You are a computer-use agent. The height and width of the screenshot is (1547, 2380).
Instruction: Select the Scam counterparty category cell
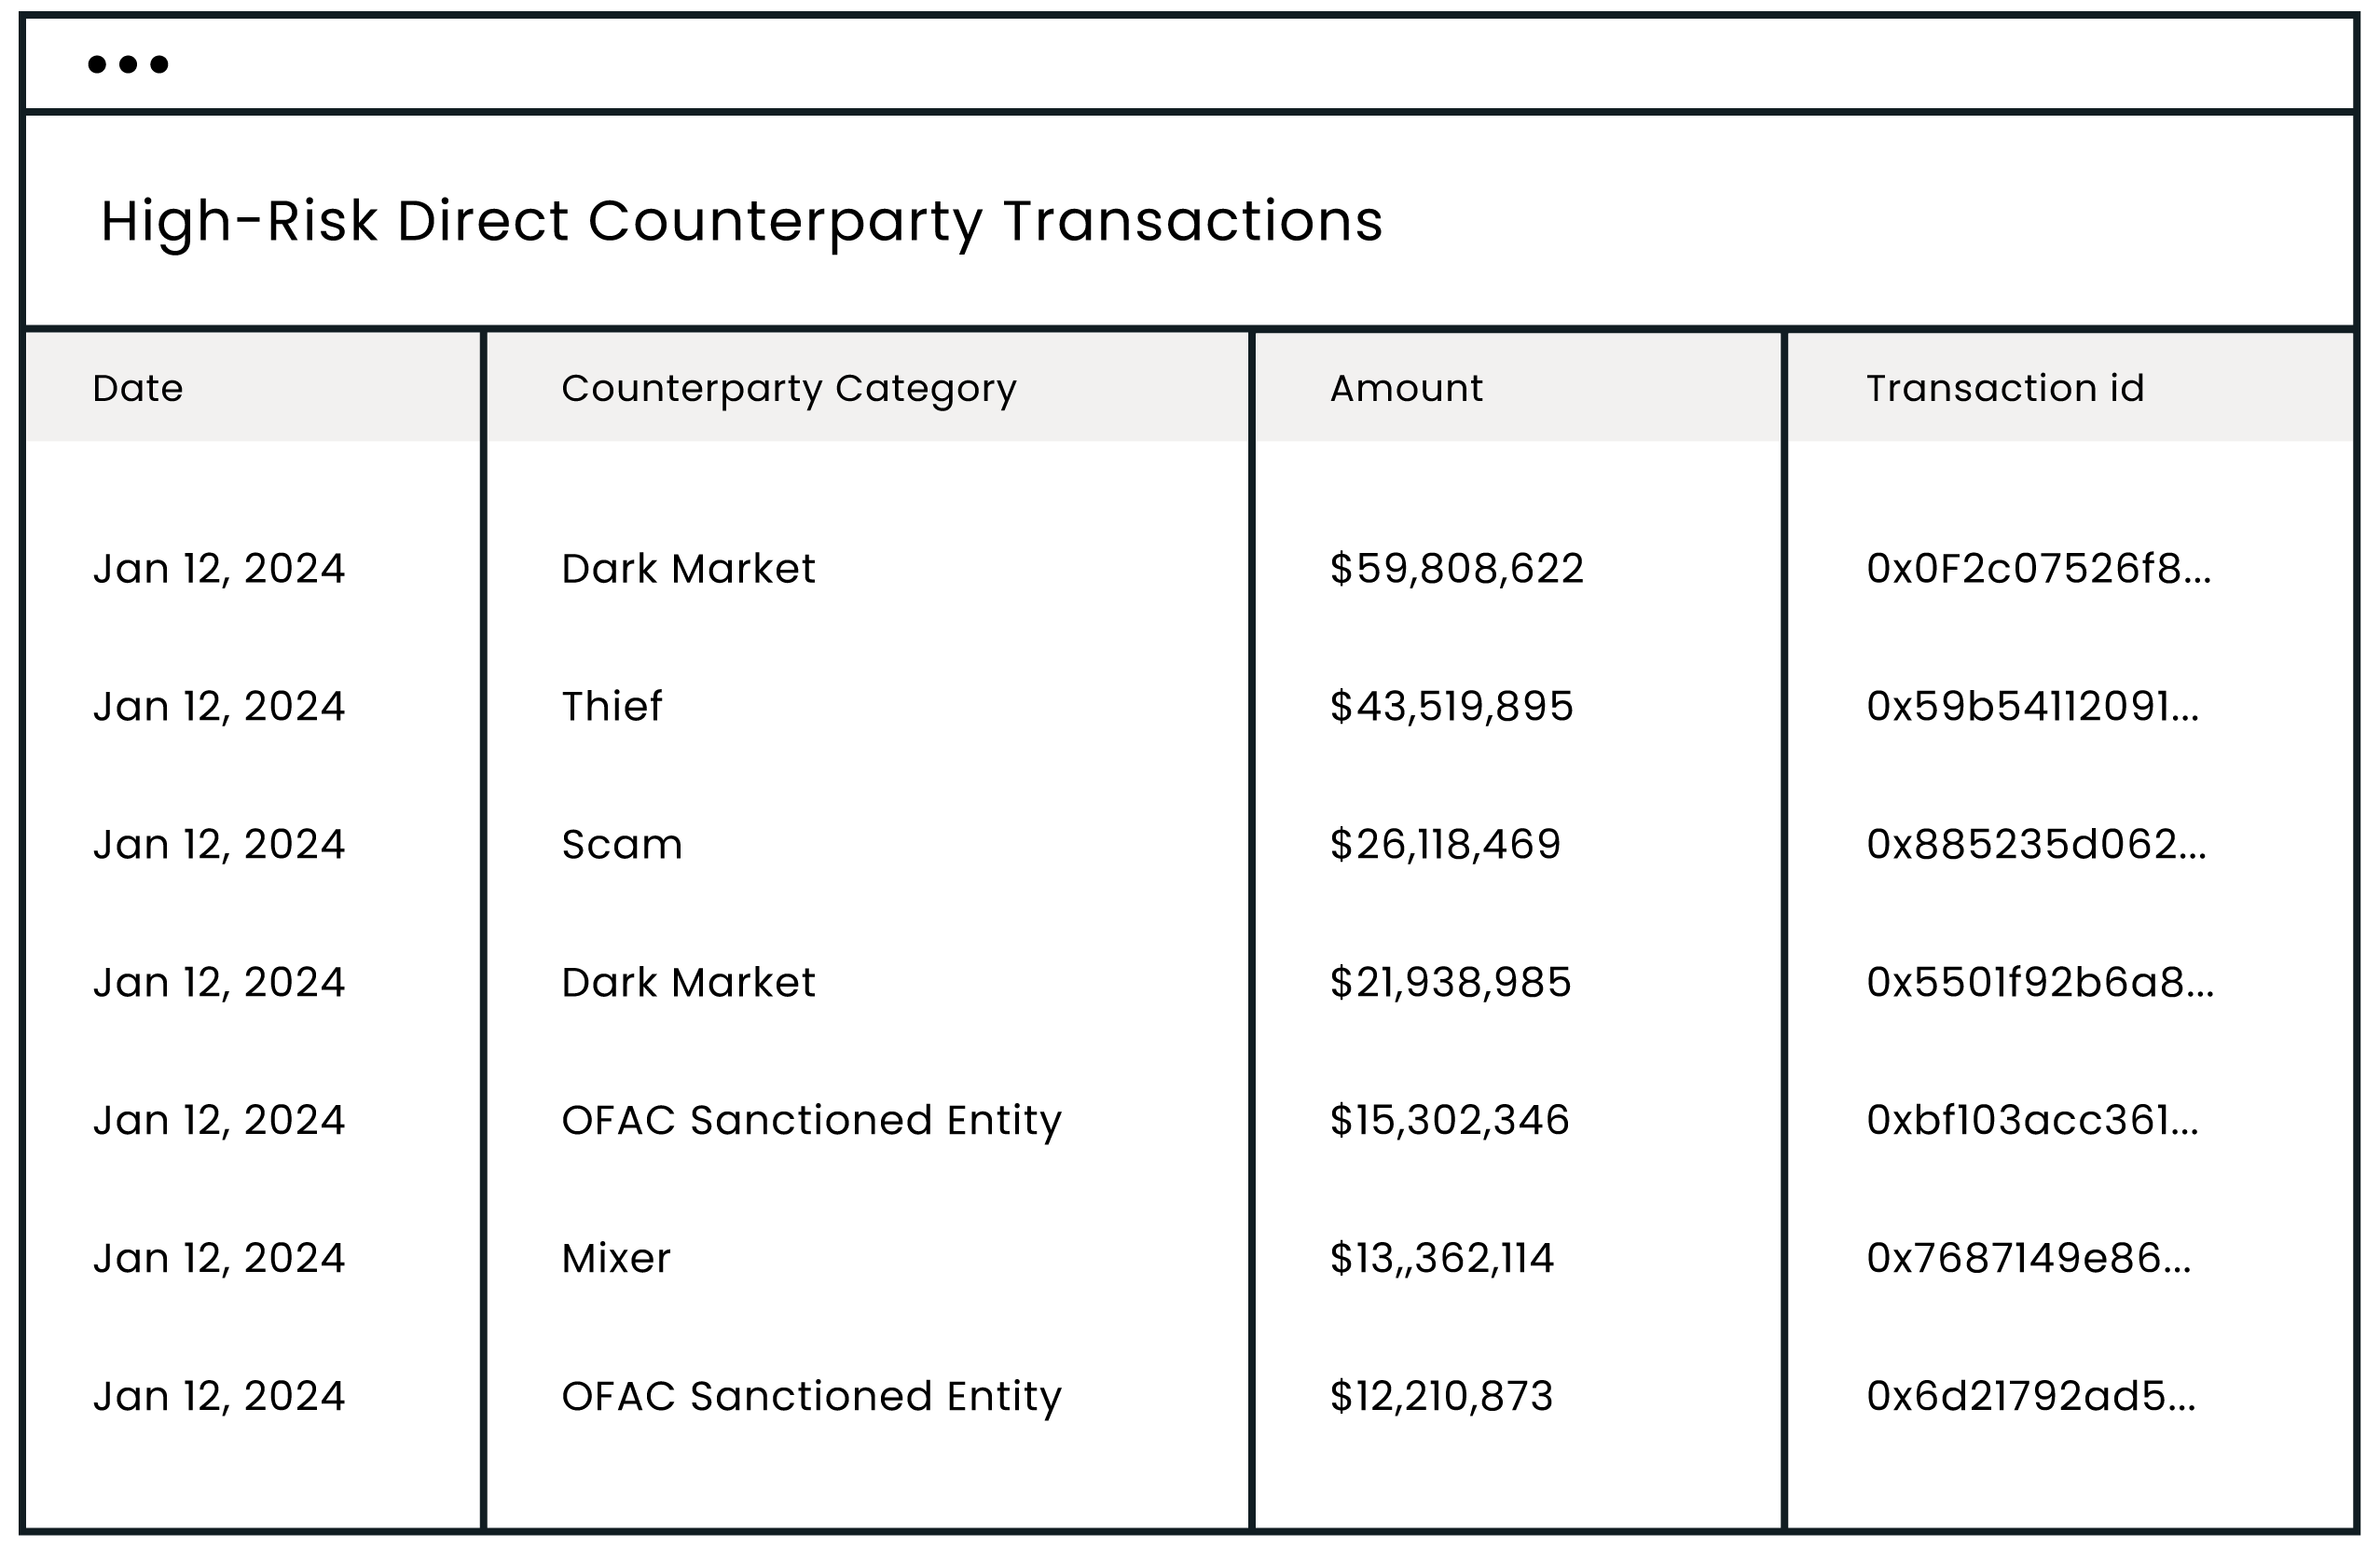pos(622,845)
